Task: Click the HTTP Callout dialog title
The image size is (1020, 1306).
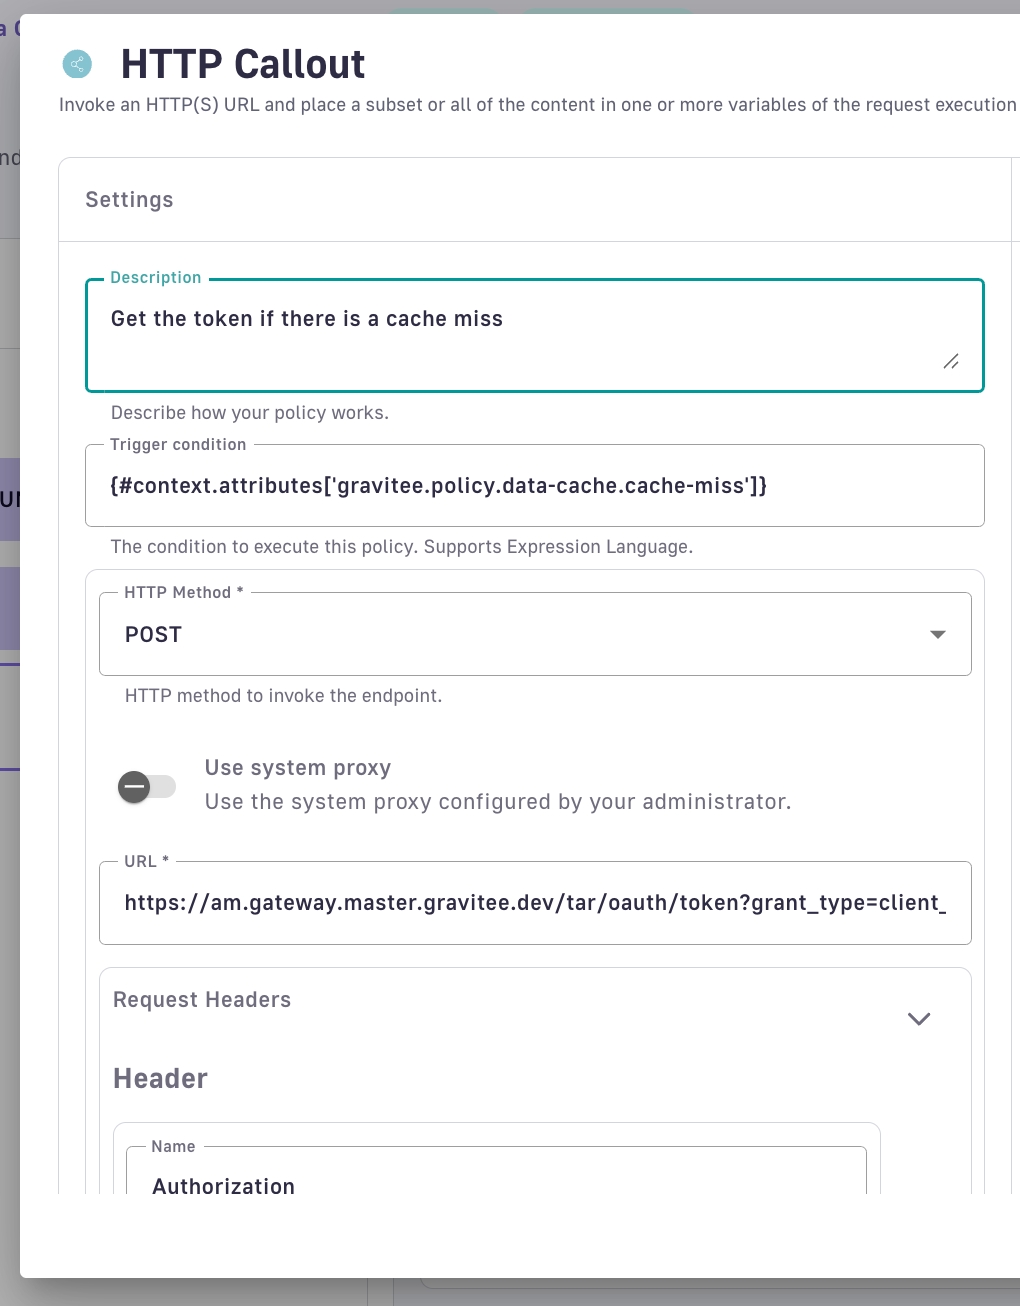Action: point(243,65)
